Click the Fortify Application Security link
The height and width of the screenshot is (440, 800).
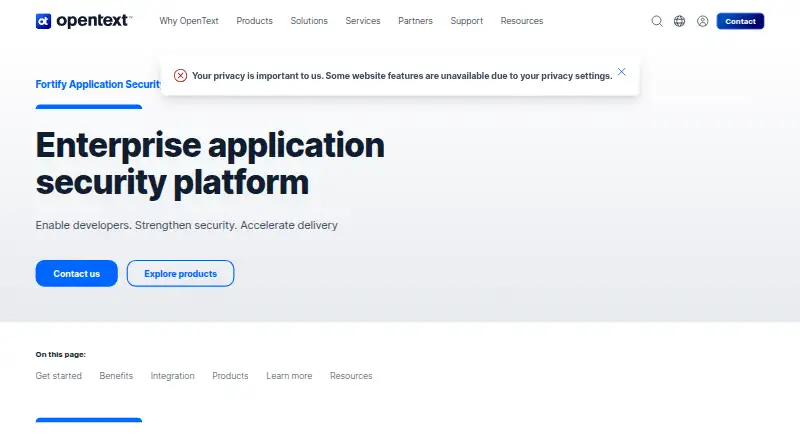[x=98, y=84]
